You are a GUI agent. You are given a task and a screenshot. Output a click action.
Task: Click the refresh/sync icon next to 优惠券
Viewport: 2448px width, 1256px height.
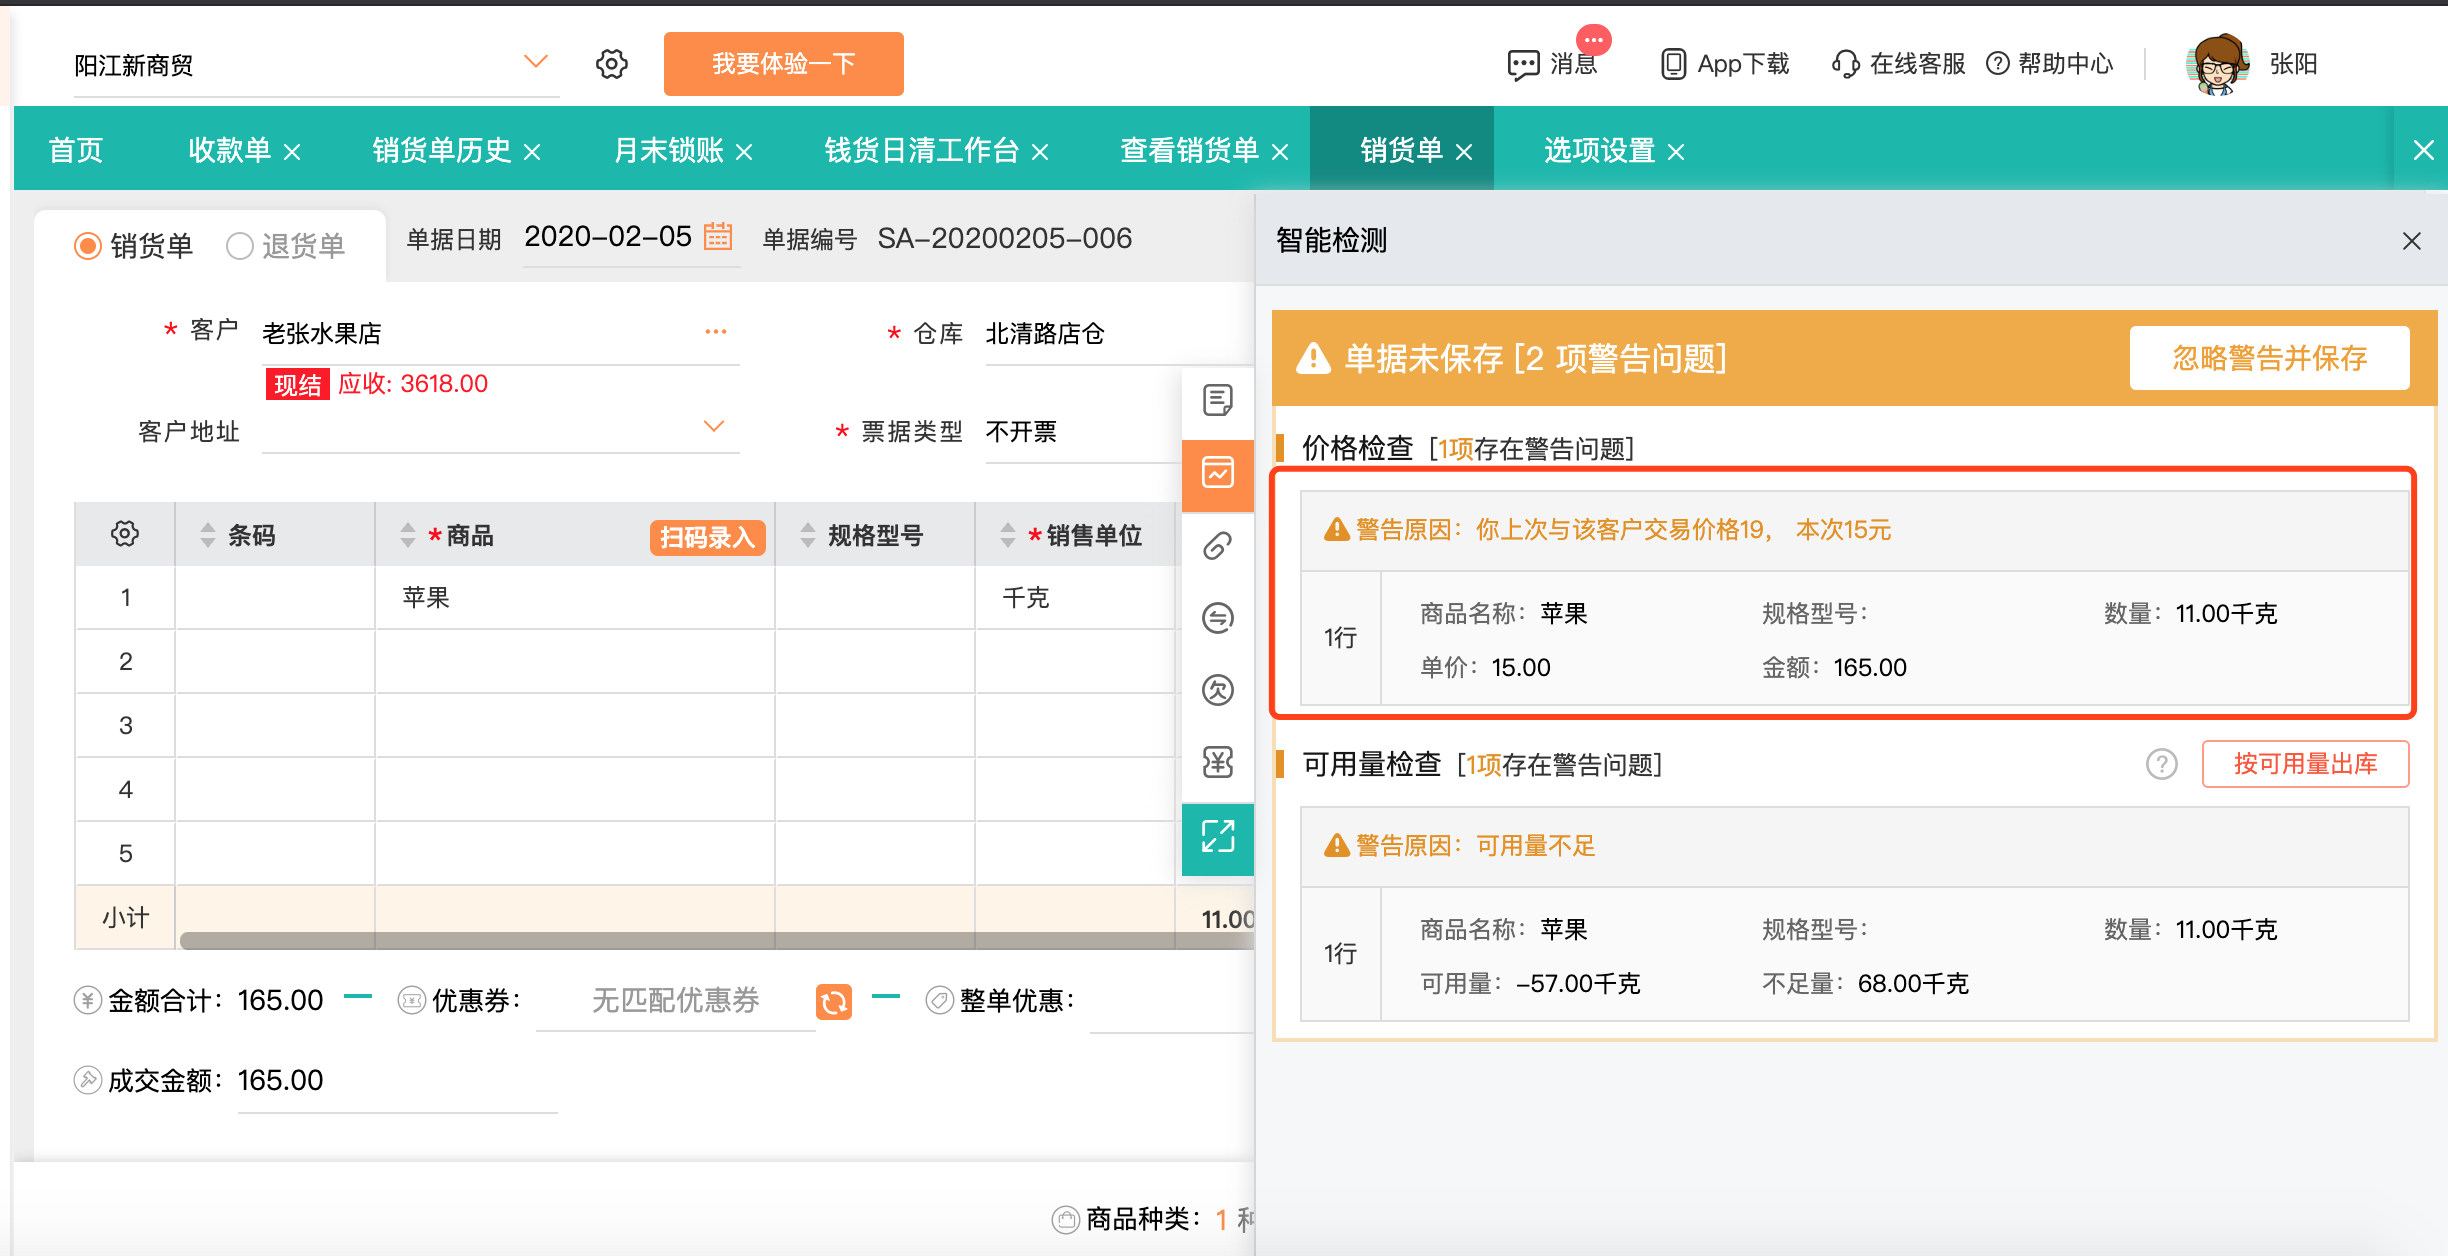(x=834, y=1003)
